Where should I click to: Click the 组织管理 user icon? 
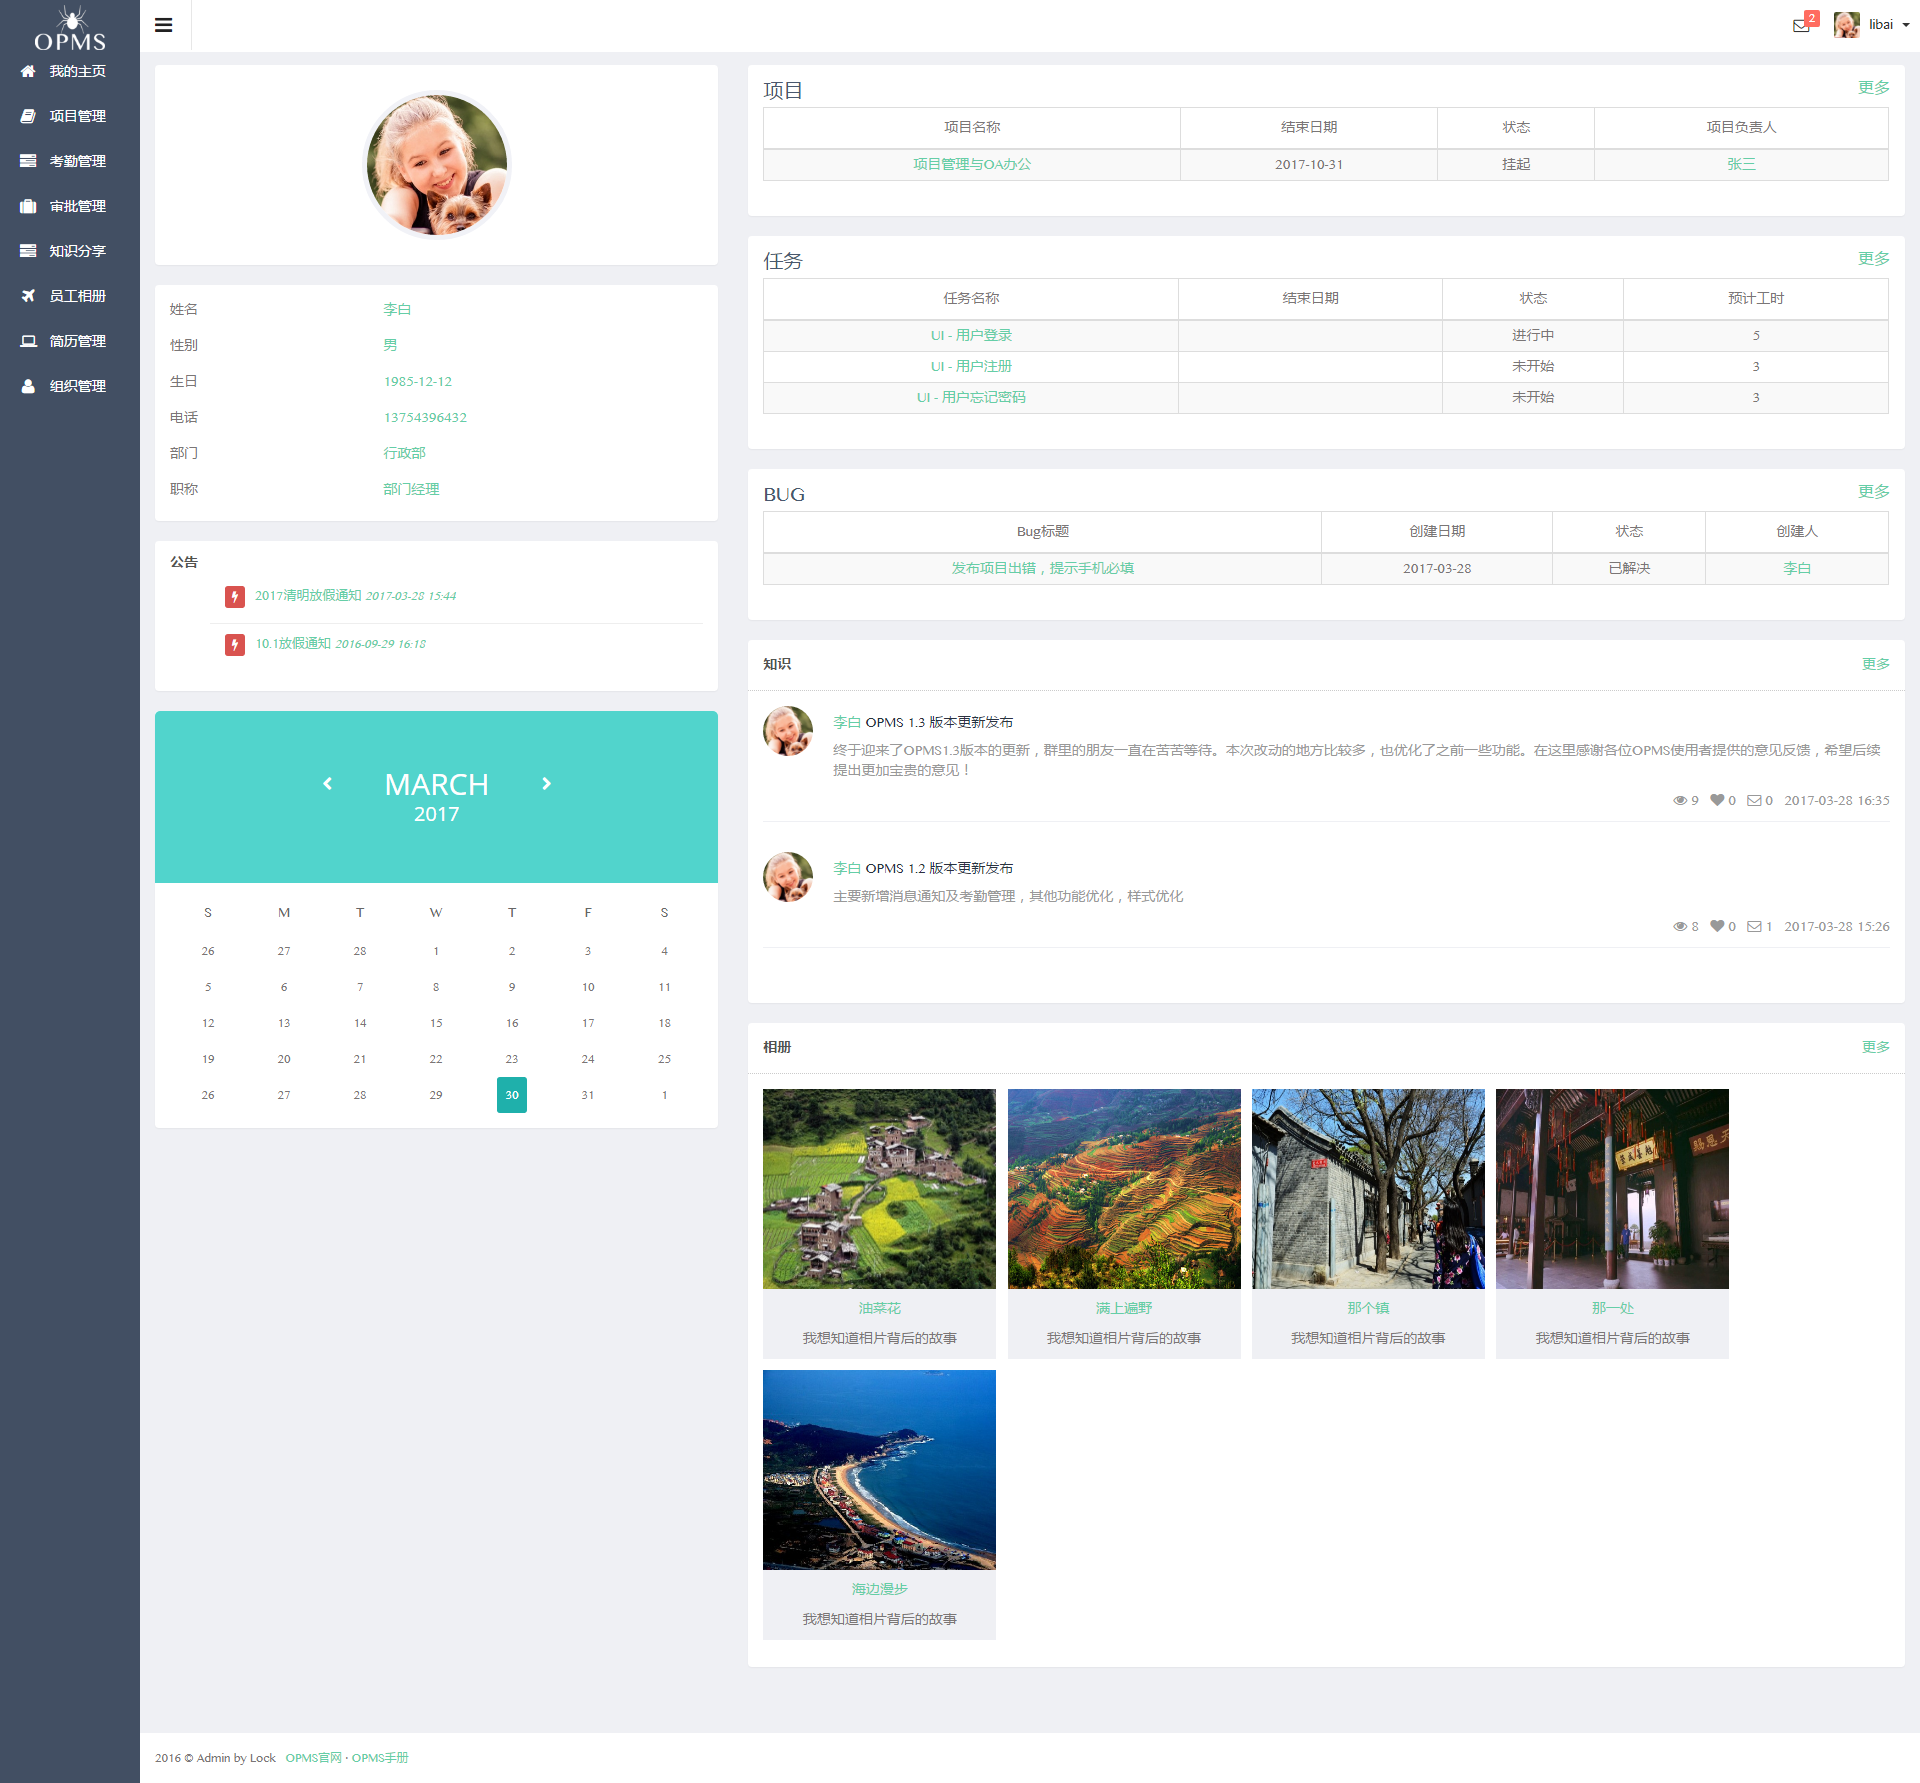tap(28, 386)
